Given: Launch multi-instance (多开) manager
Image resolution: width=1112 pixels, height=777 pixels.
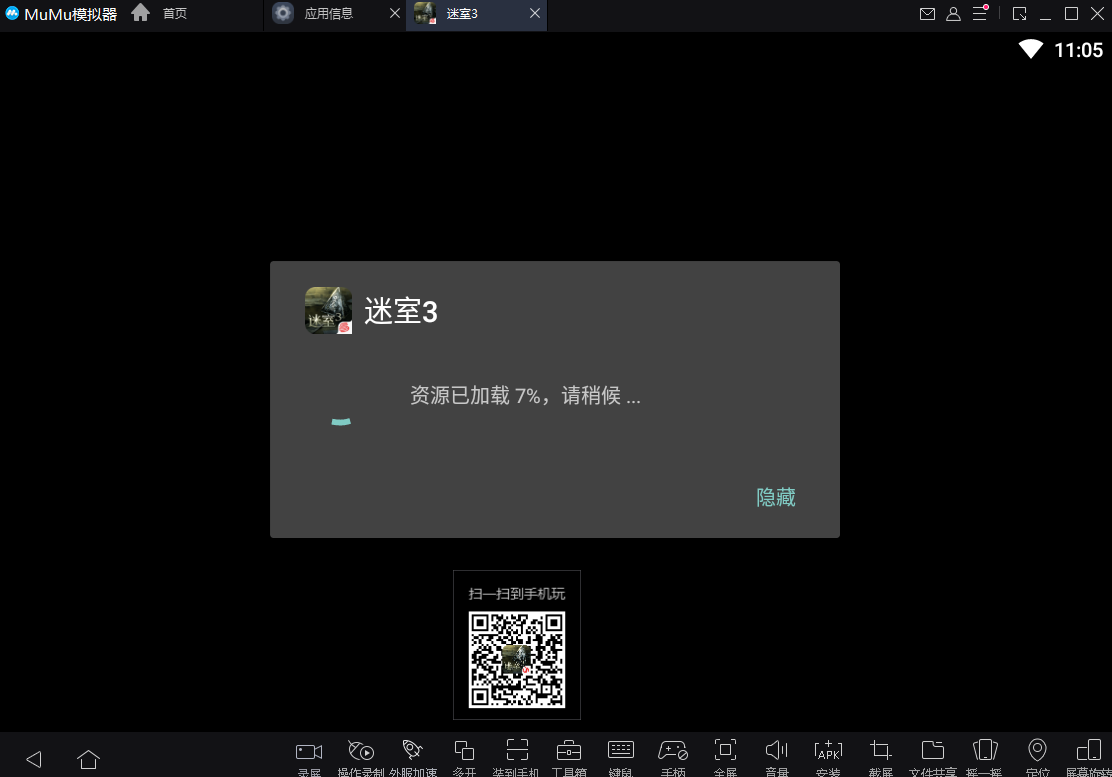Looking at the screenshot, I should click(465, 756).
